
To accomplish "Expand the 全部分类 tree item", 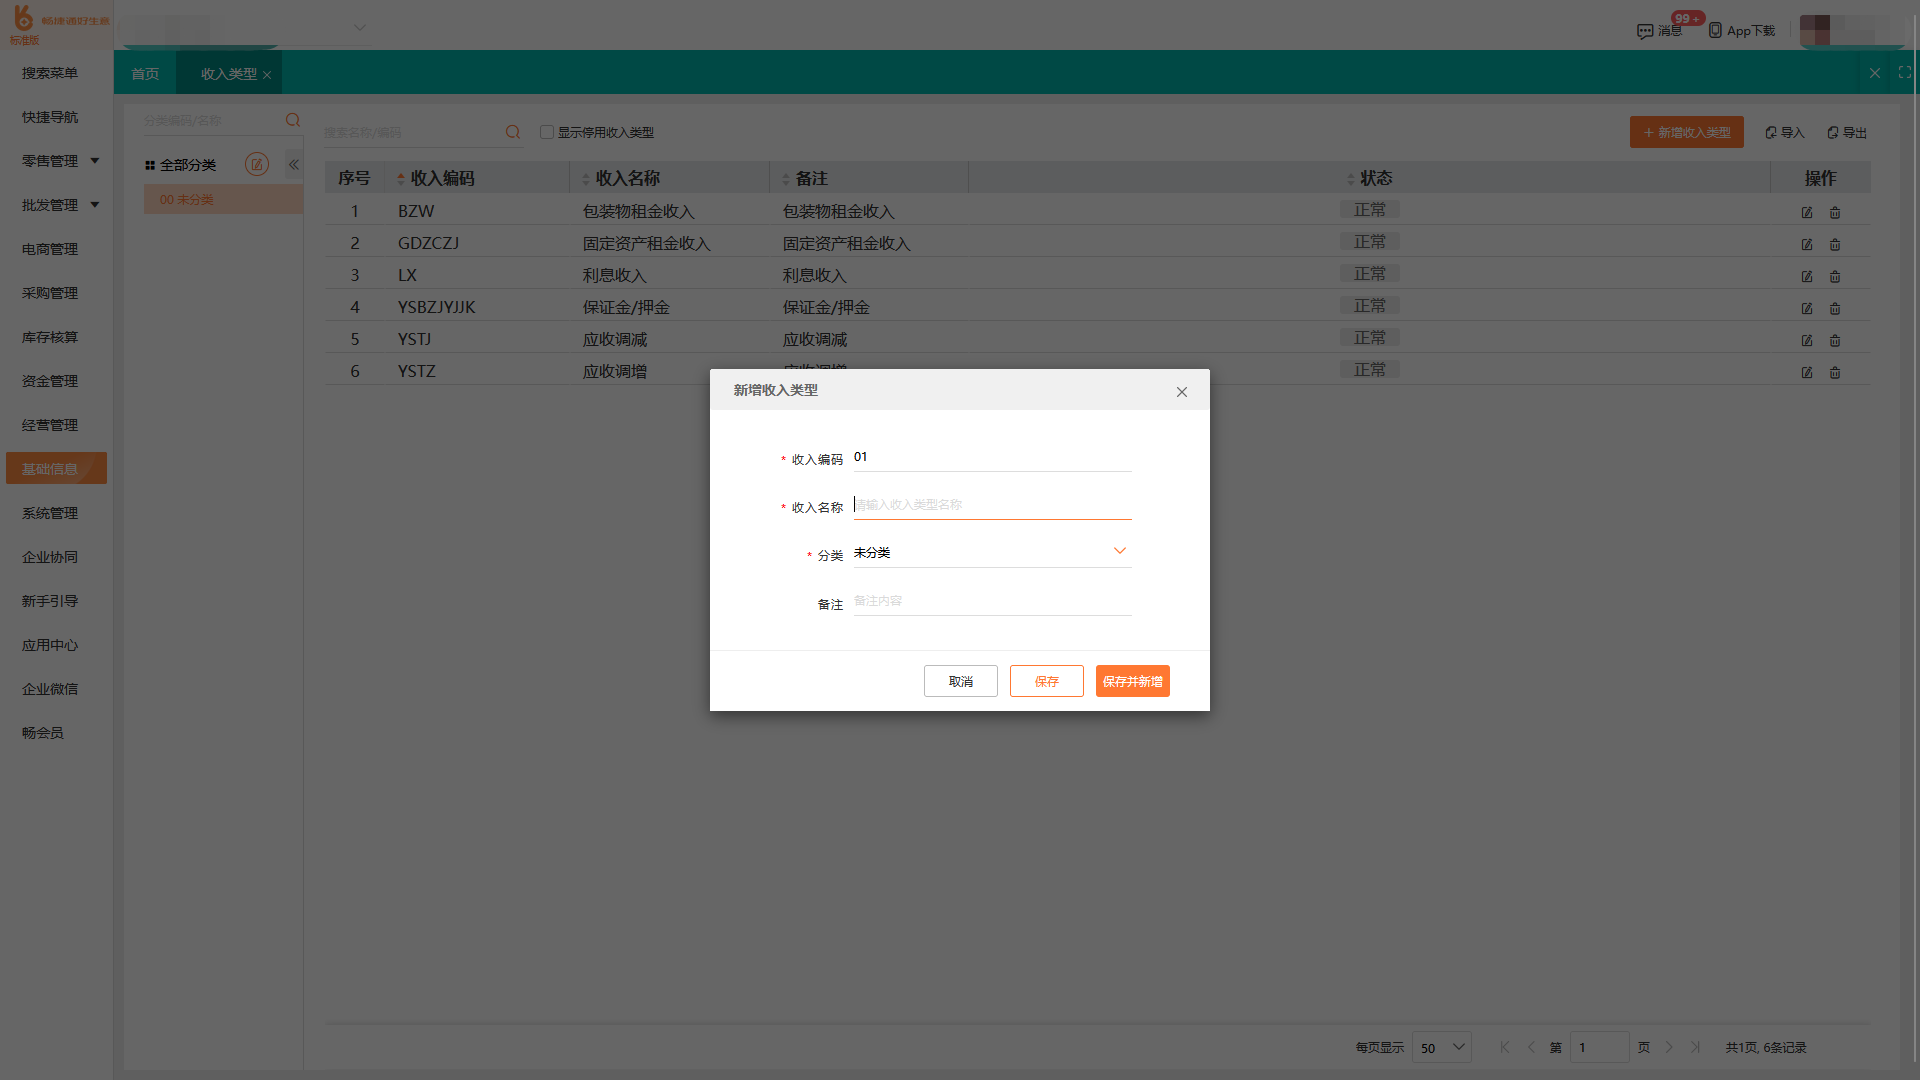I will [x=149, y=164].
